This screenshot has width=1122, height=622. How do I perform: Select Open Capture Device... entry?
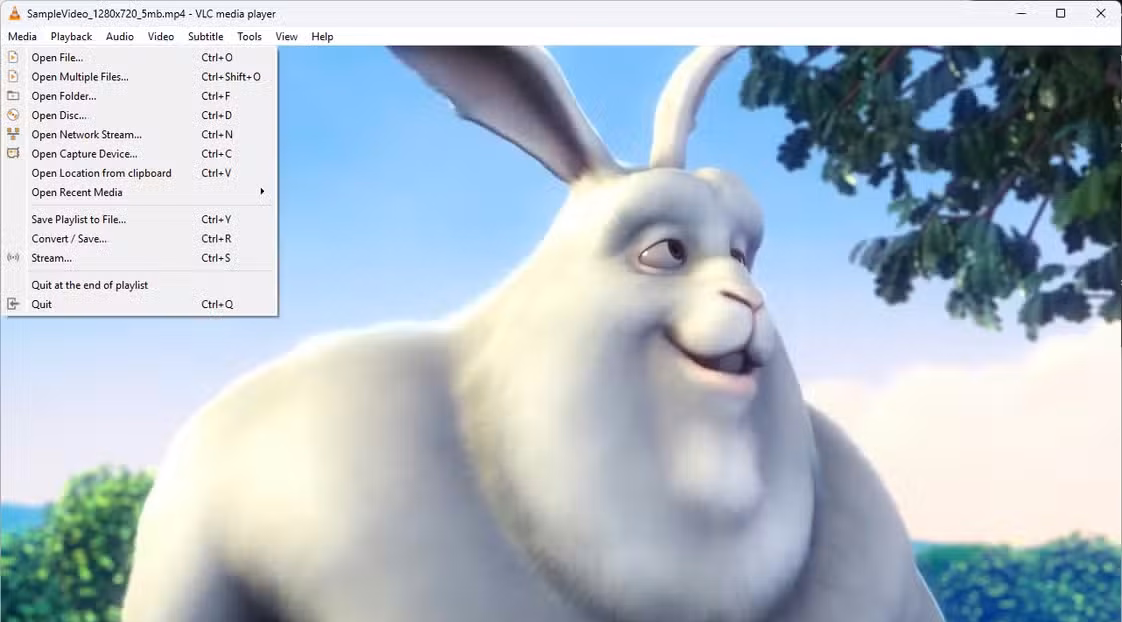140,154
